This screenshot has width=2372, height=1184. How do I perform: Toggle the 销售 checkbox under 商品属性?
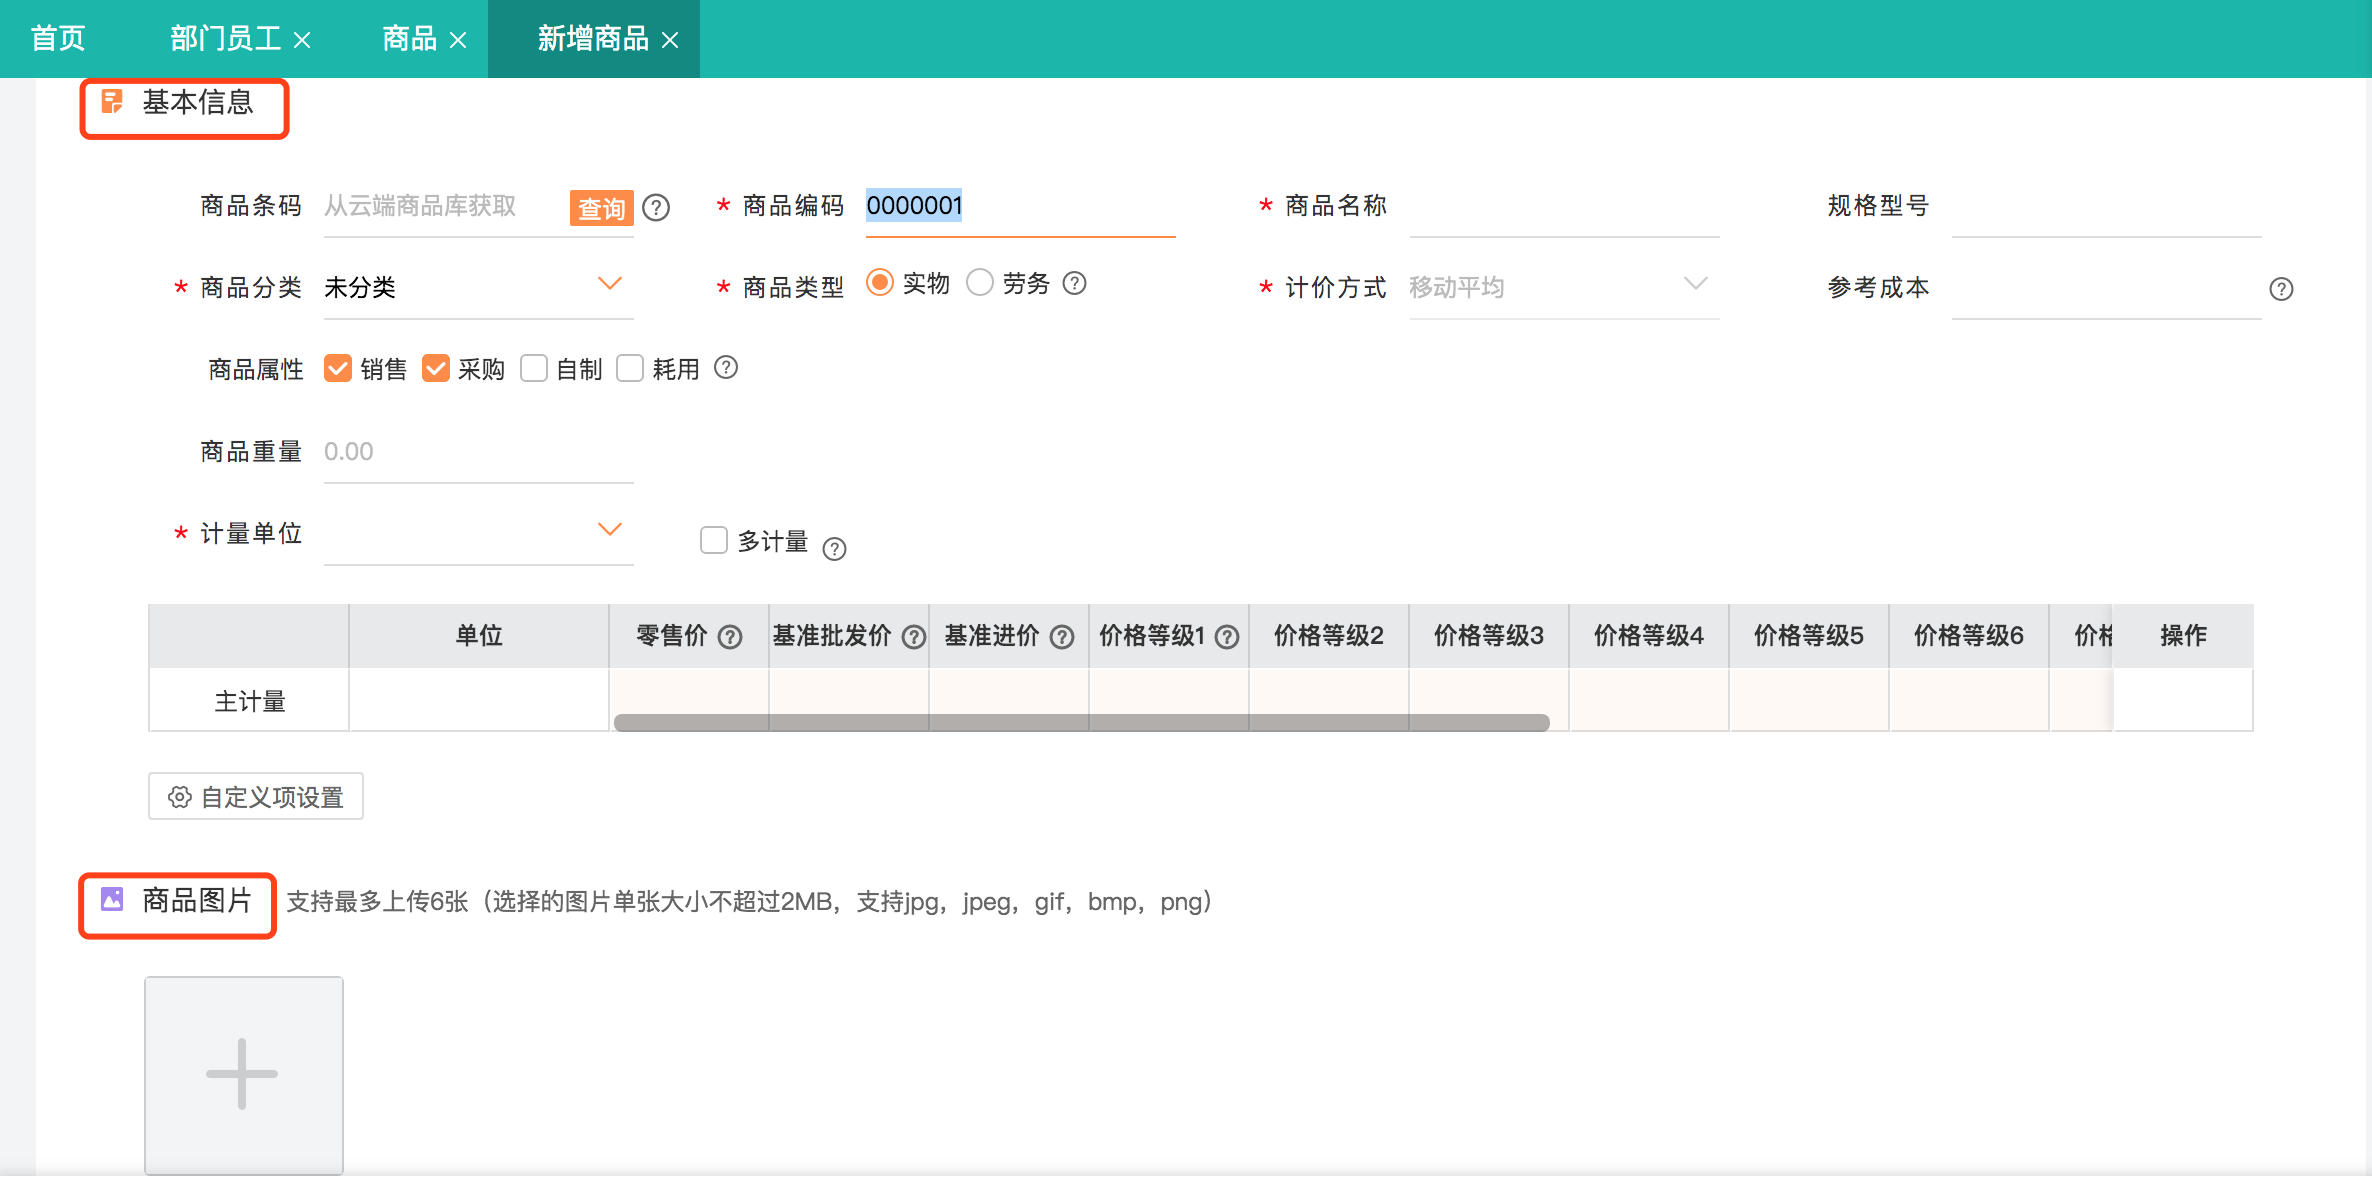(x=340, y=367)
